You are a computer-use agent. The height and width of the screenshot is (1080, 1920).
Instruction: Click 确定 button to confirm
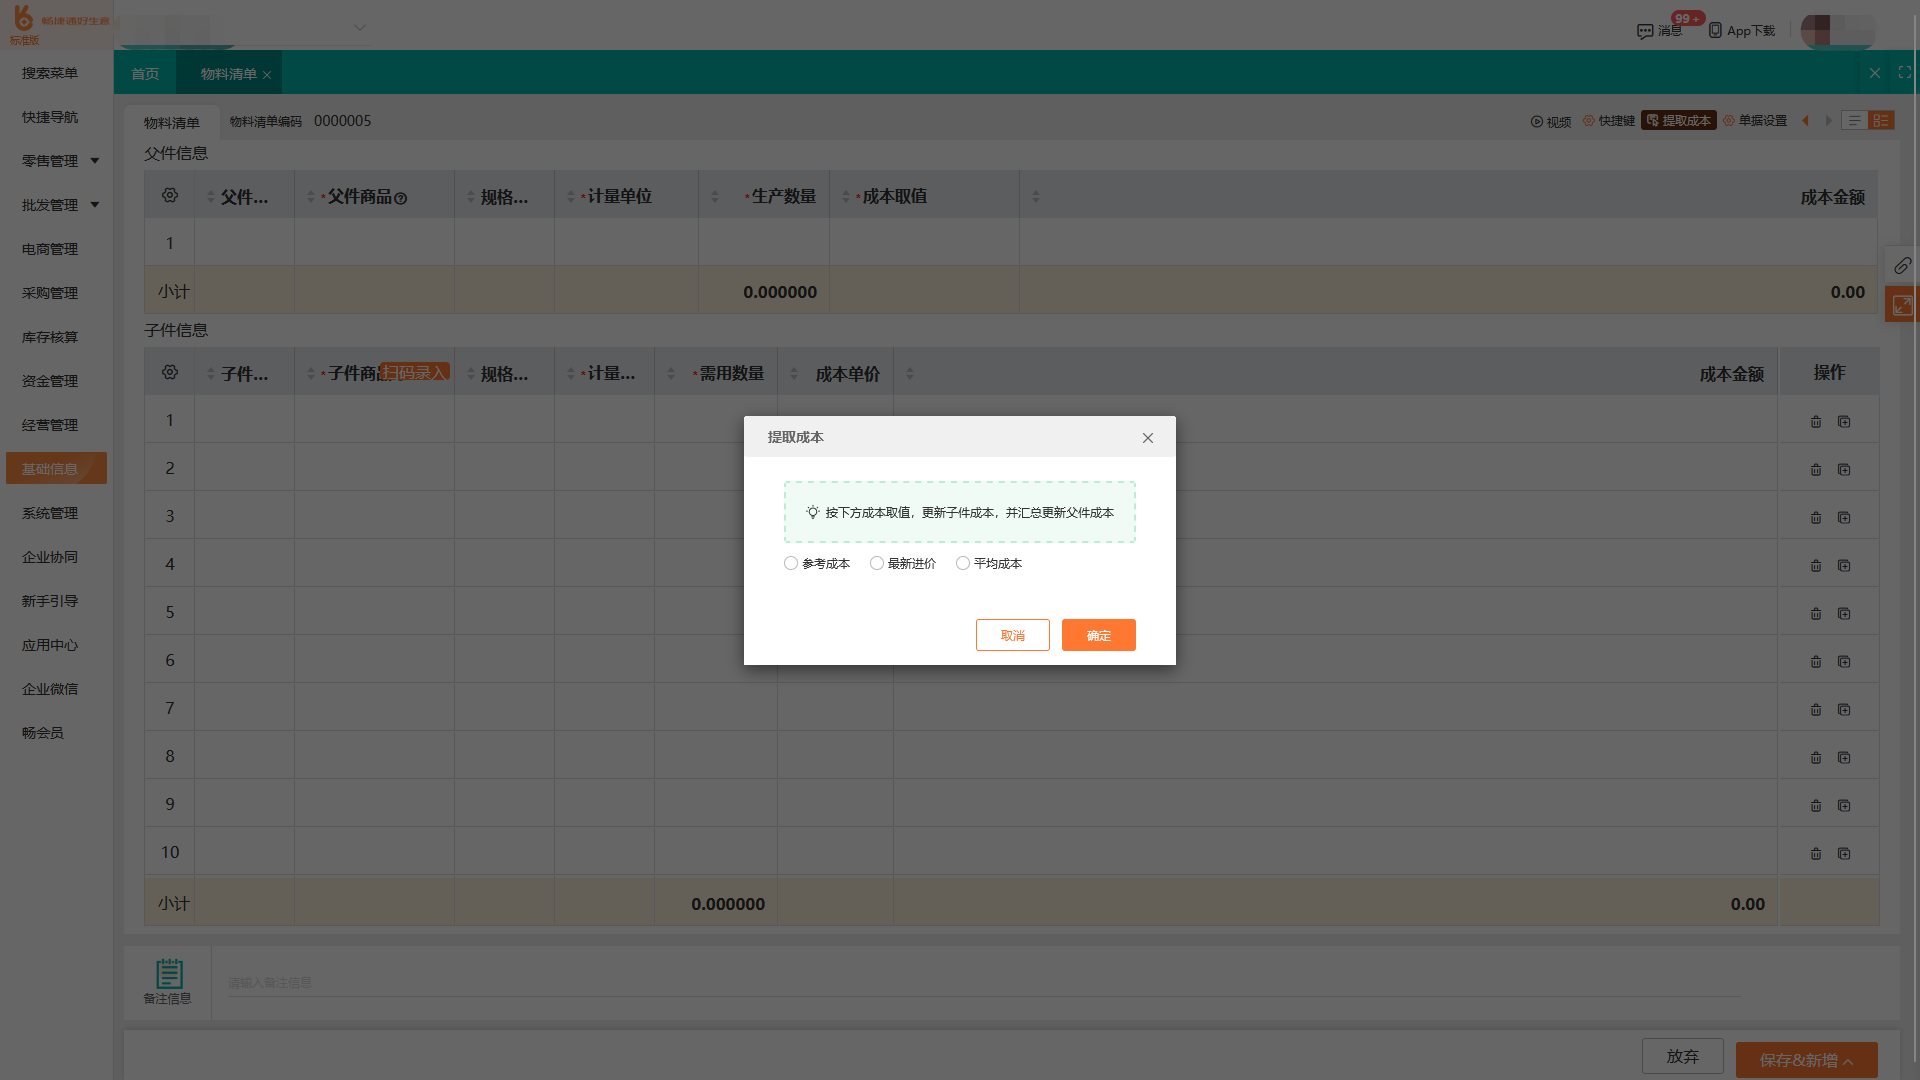[x=1098, y=634]
